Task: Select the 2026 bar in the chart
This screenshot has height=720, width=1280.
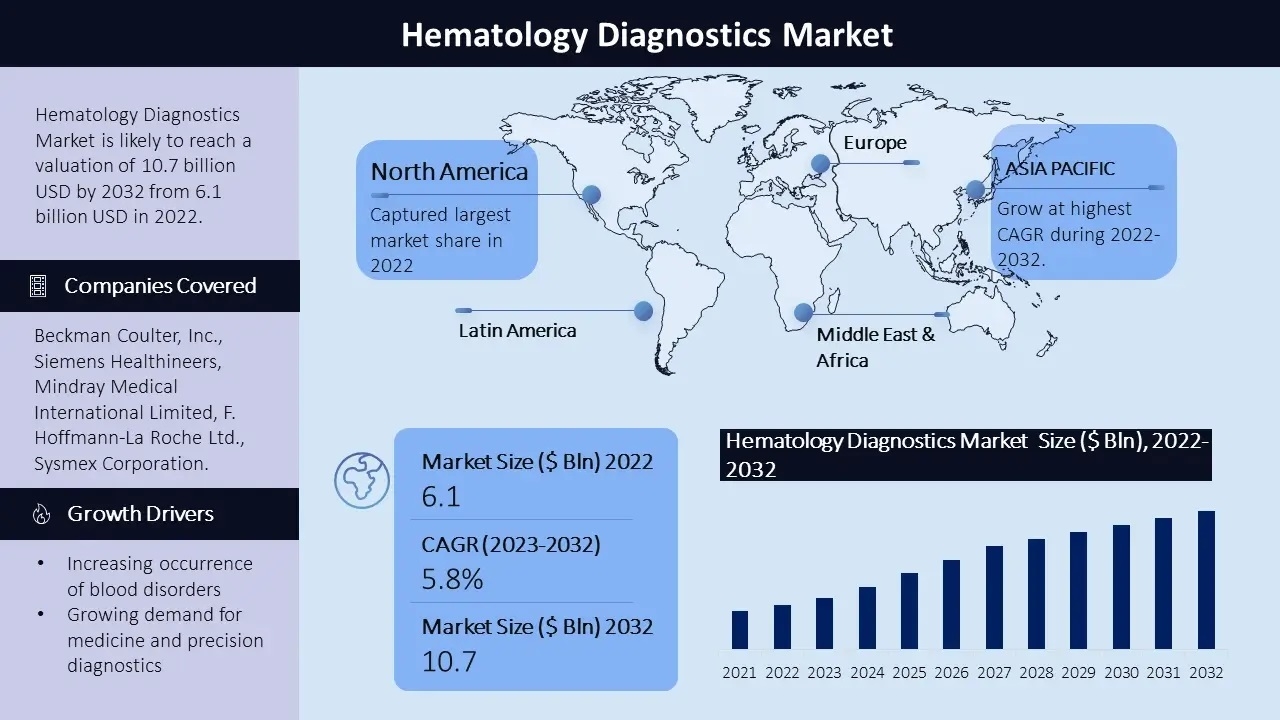Action: click(951, 604)
